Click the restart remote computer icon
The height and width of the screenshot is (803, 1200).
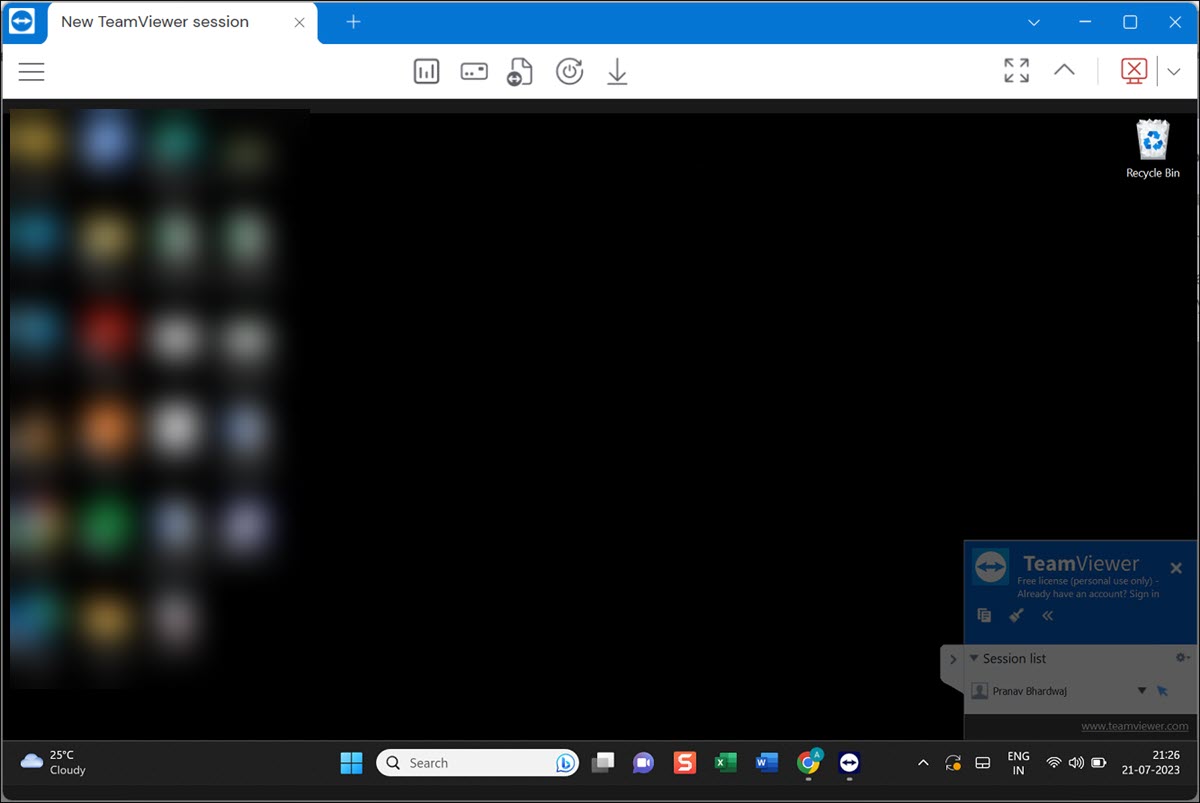(x=569, y=70)
